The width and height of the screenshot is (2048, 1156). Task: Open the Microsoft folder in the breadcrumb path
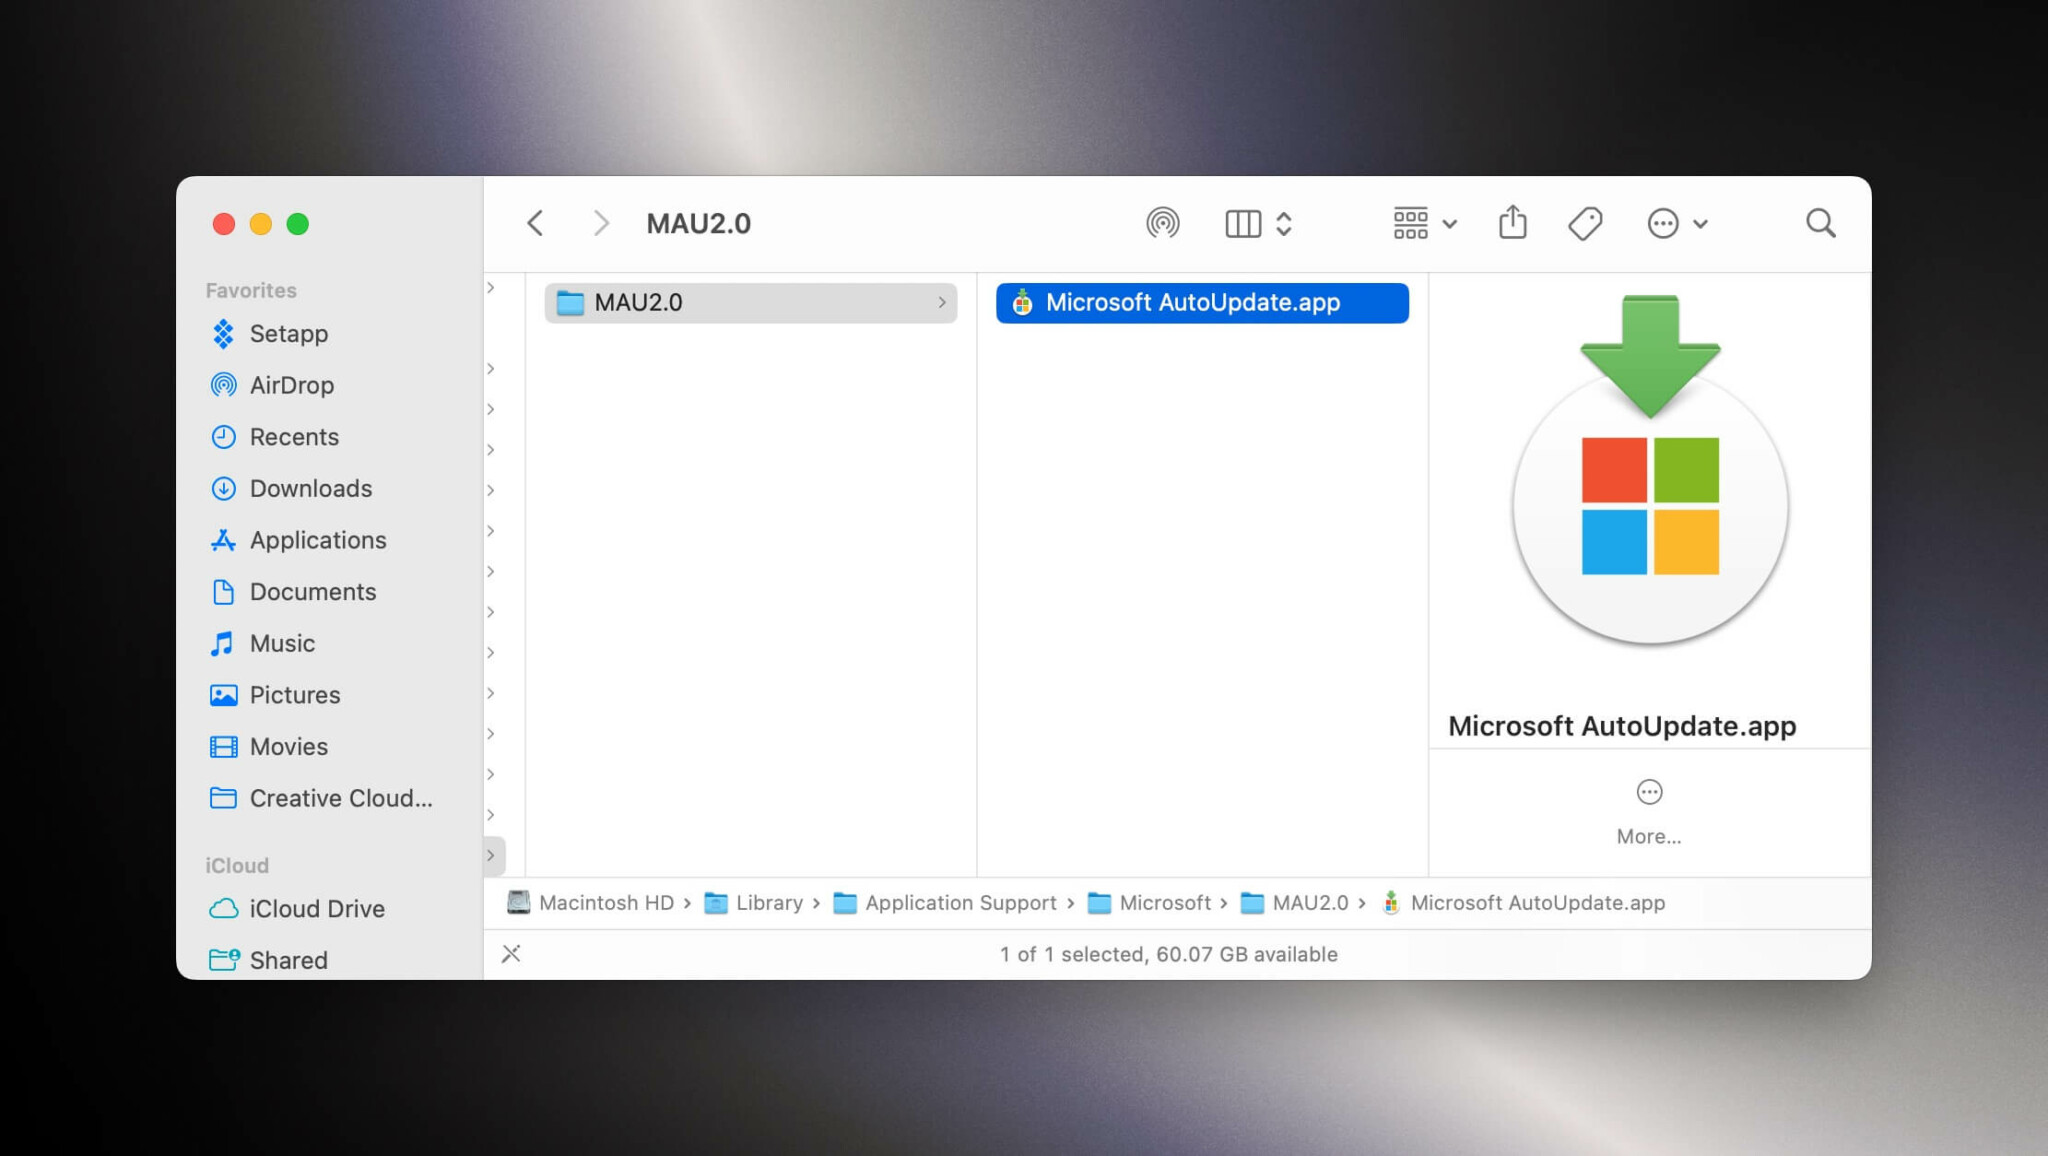coord(1166,902)
